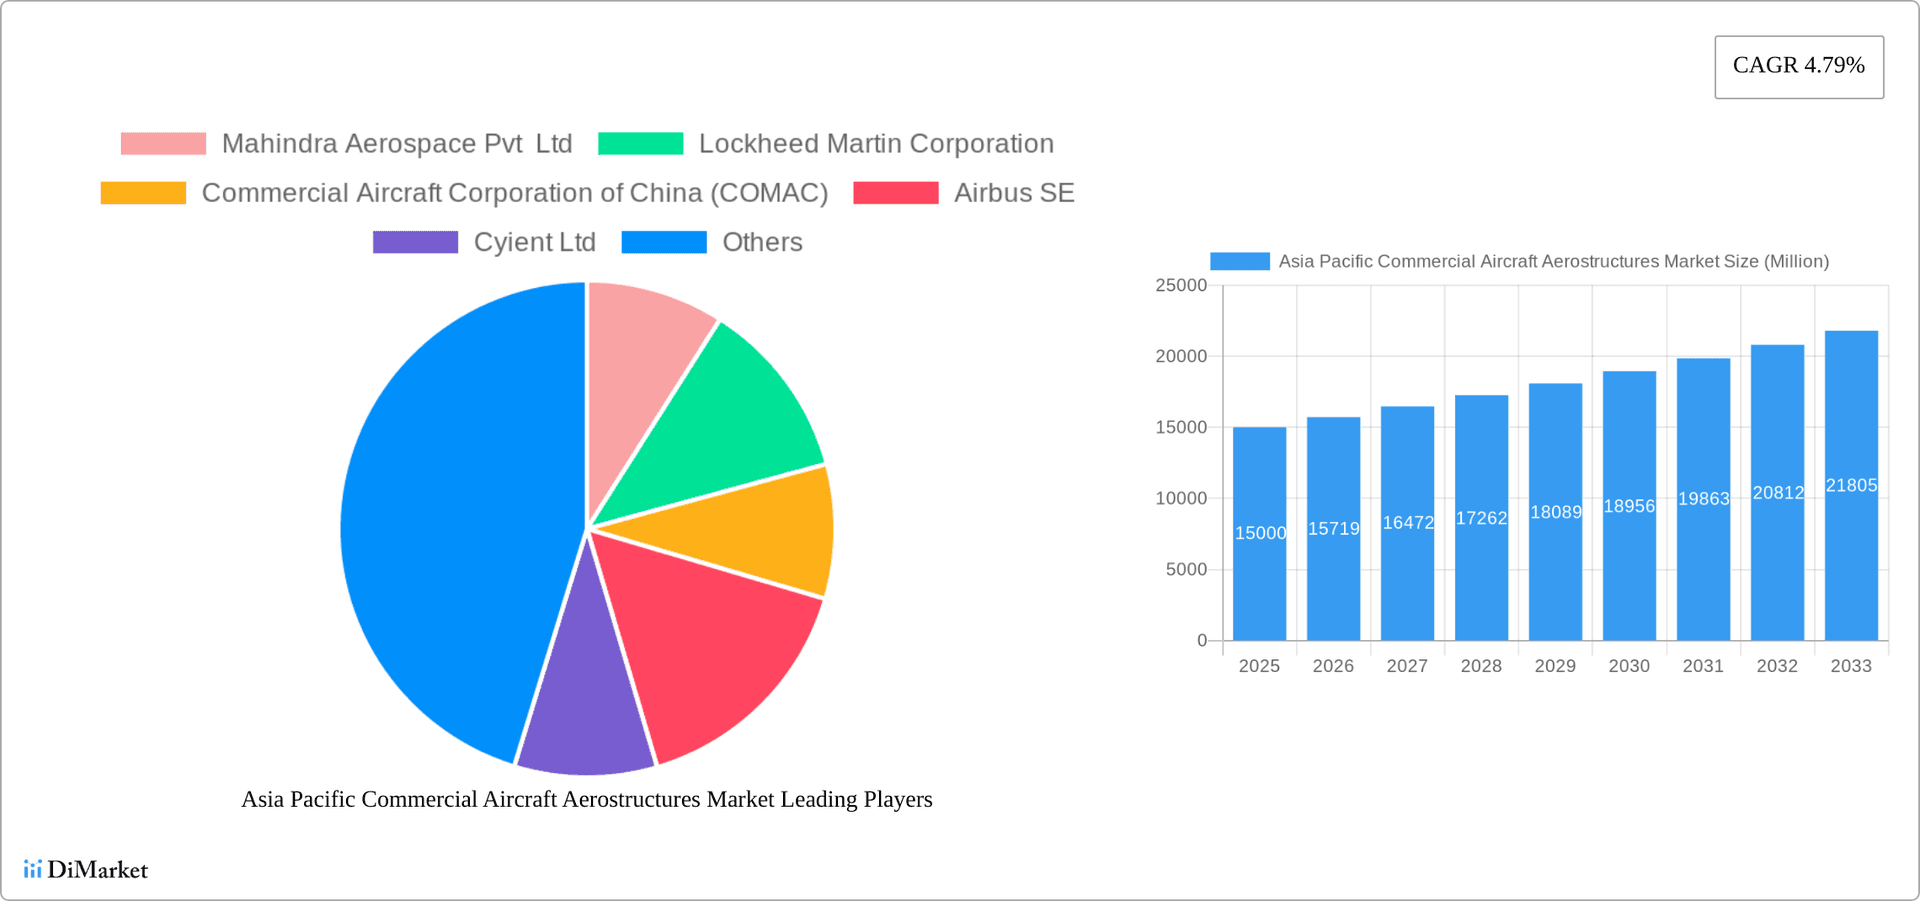Screen dimensions: 1920x901
Task: Click the pie chart title text
Action: pyautogui.click(x=586, y=799)
